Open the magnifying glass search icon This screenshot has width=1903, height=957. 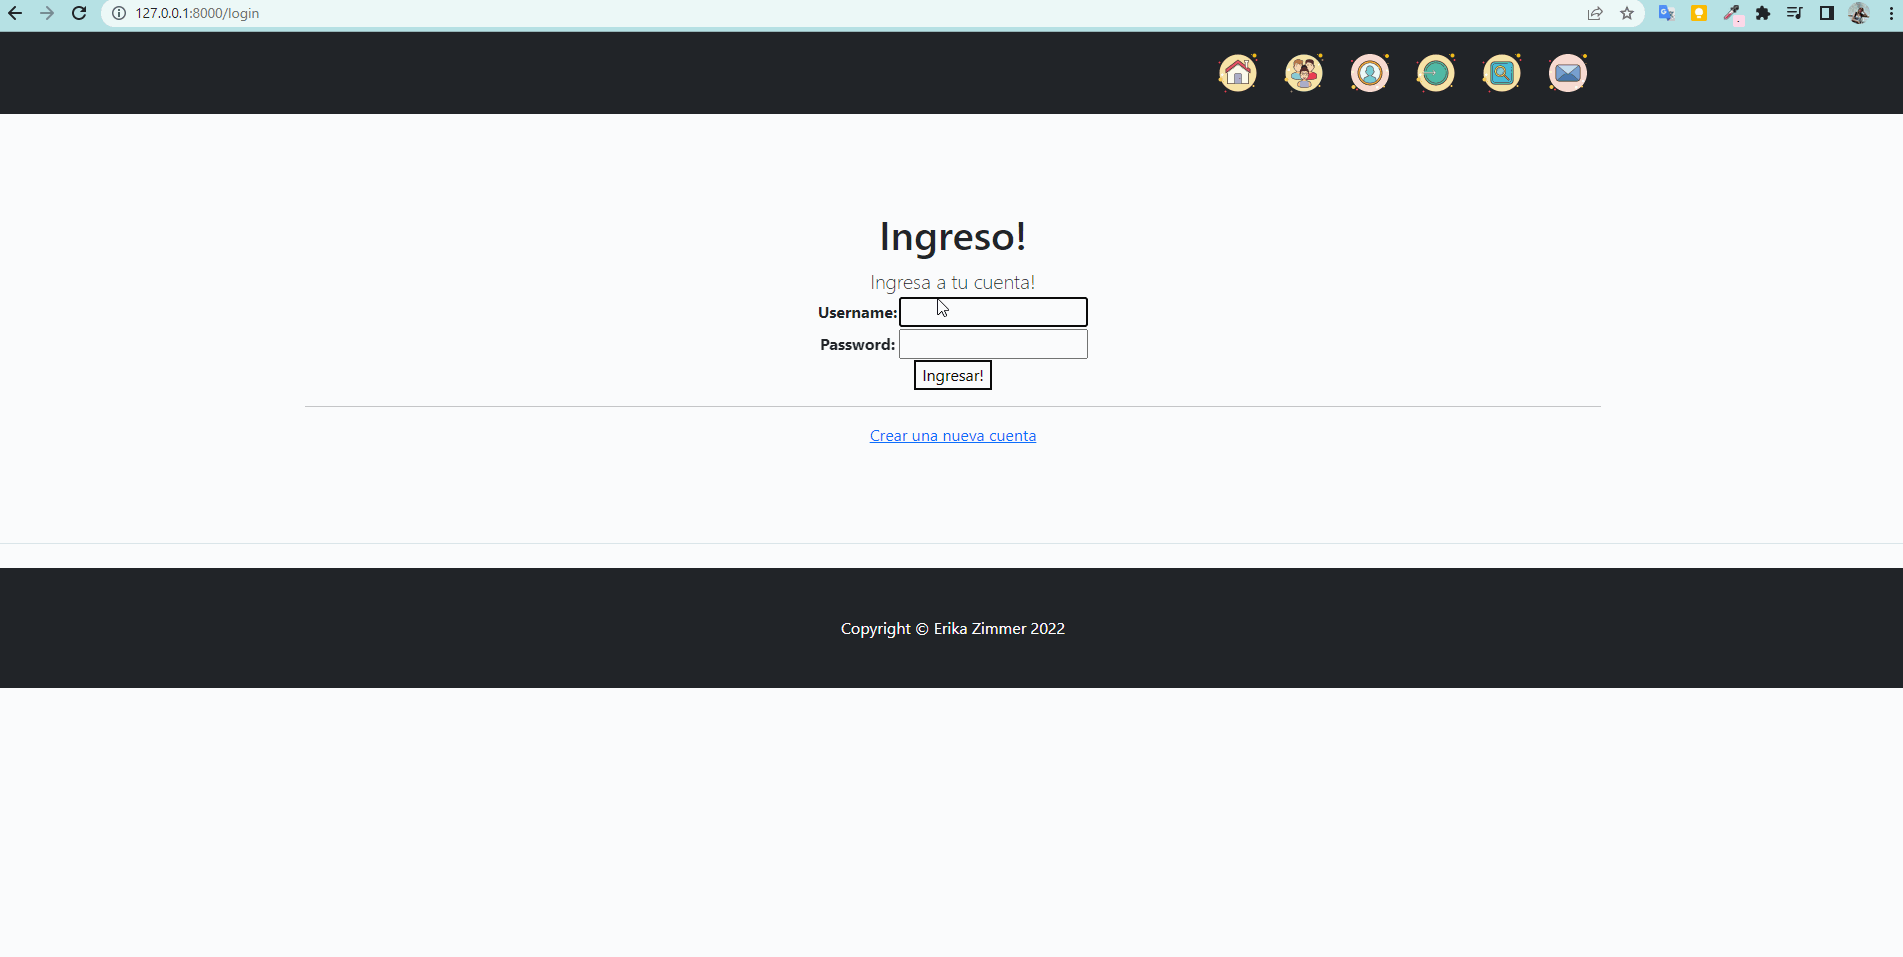1501,73
